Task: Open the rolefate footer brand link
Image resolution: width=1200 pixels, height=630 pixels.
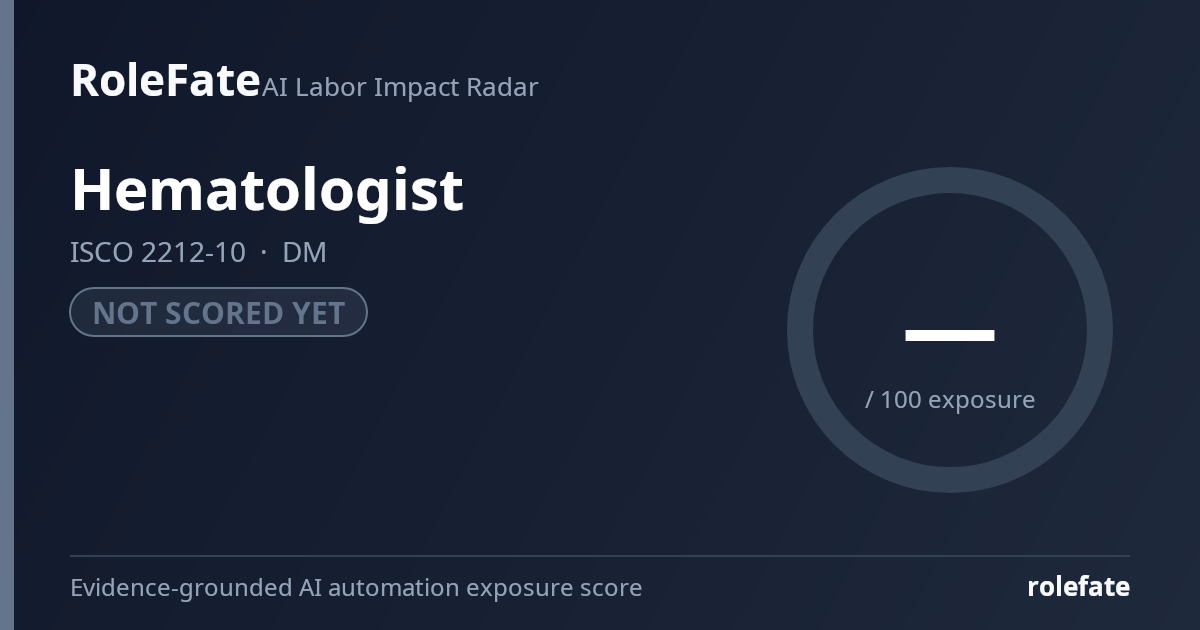Action: tap(1078, 587)
